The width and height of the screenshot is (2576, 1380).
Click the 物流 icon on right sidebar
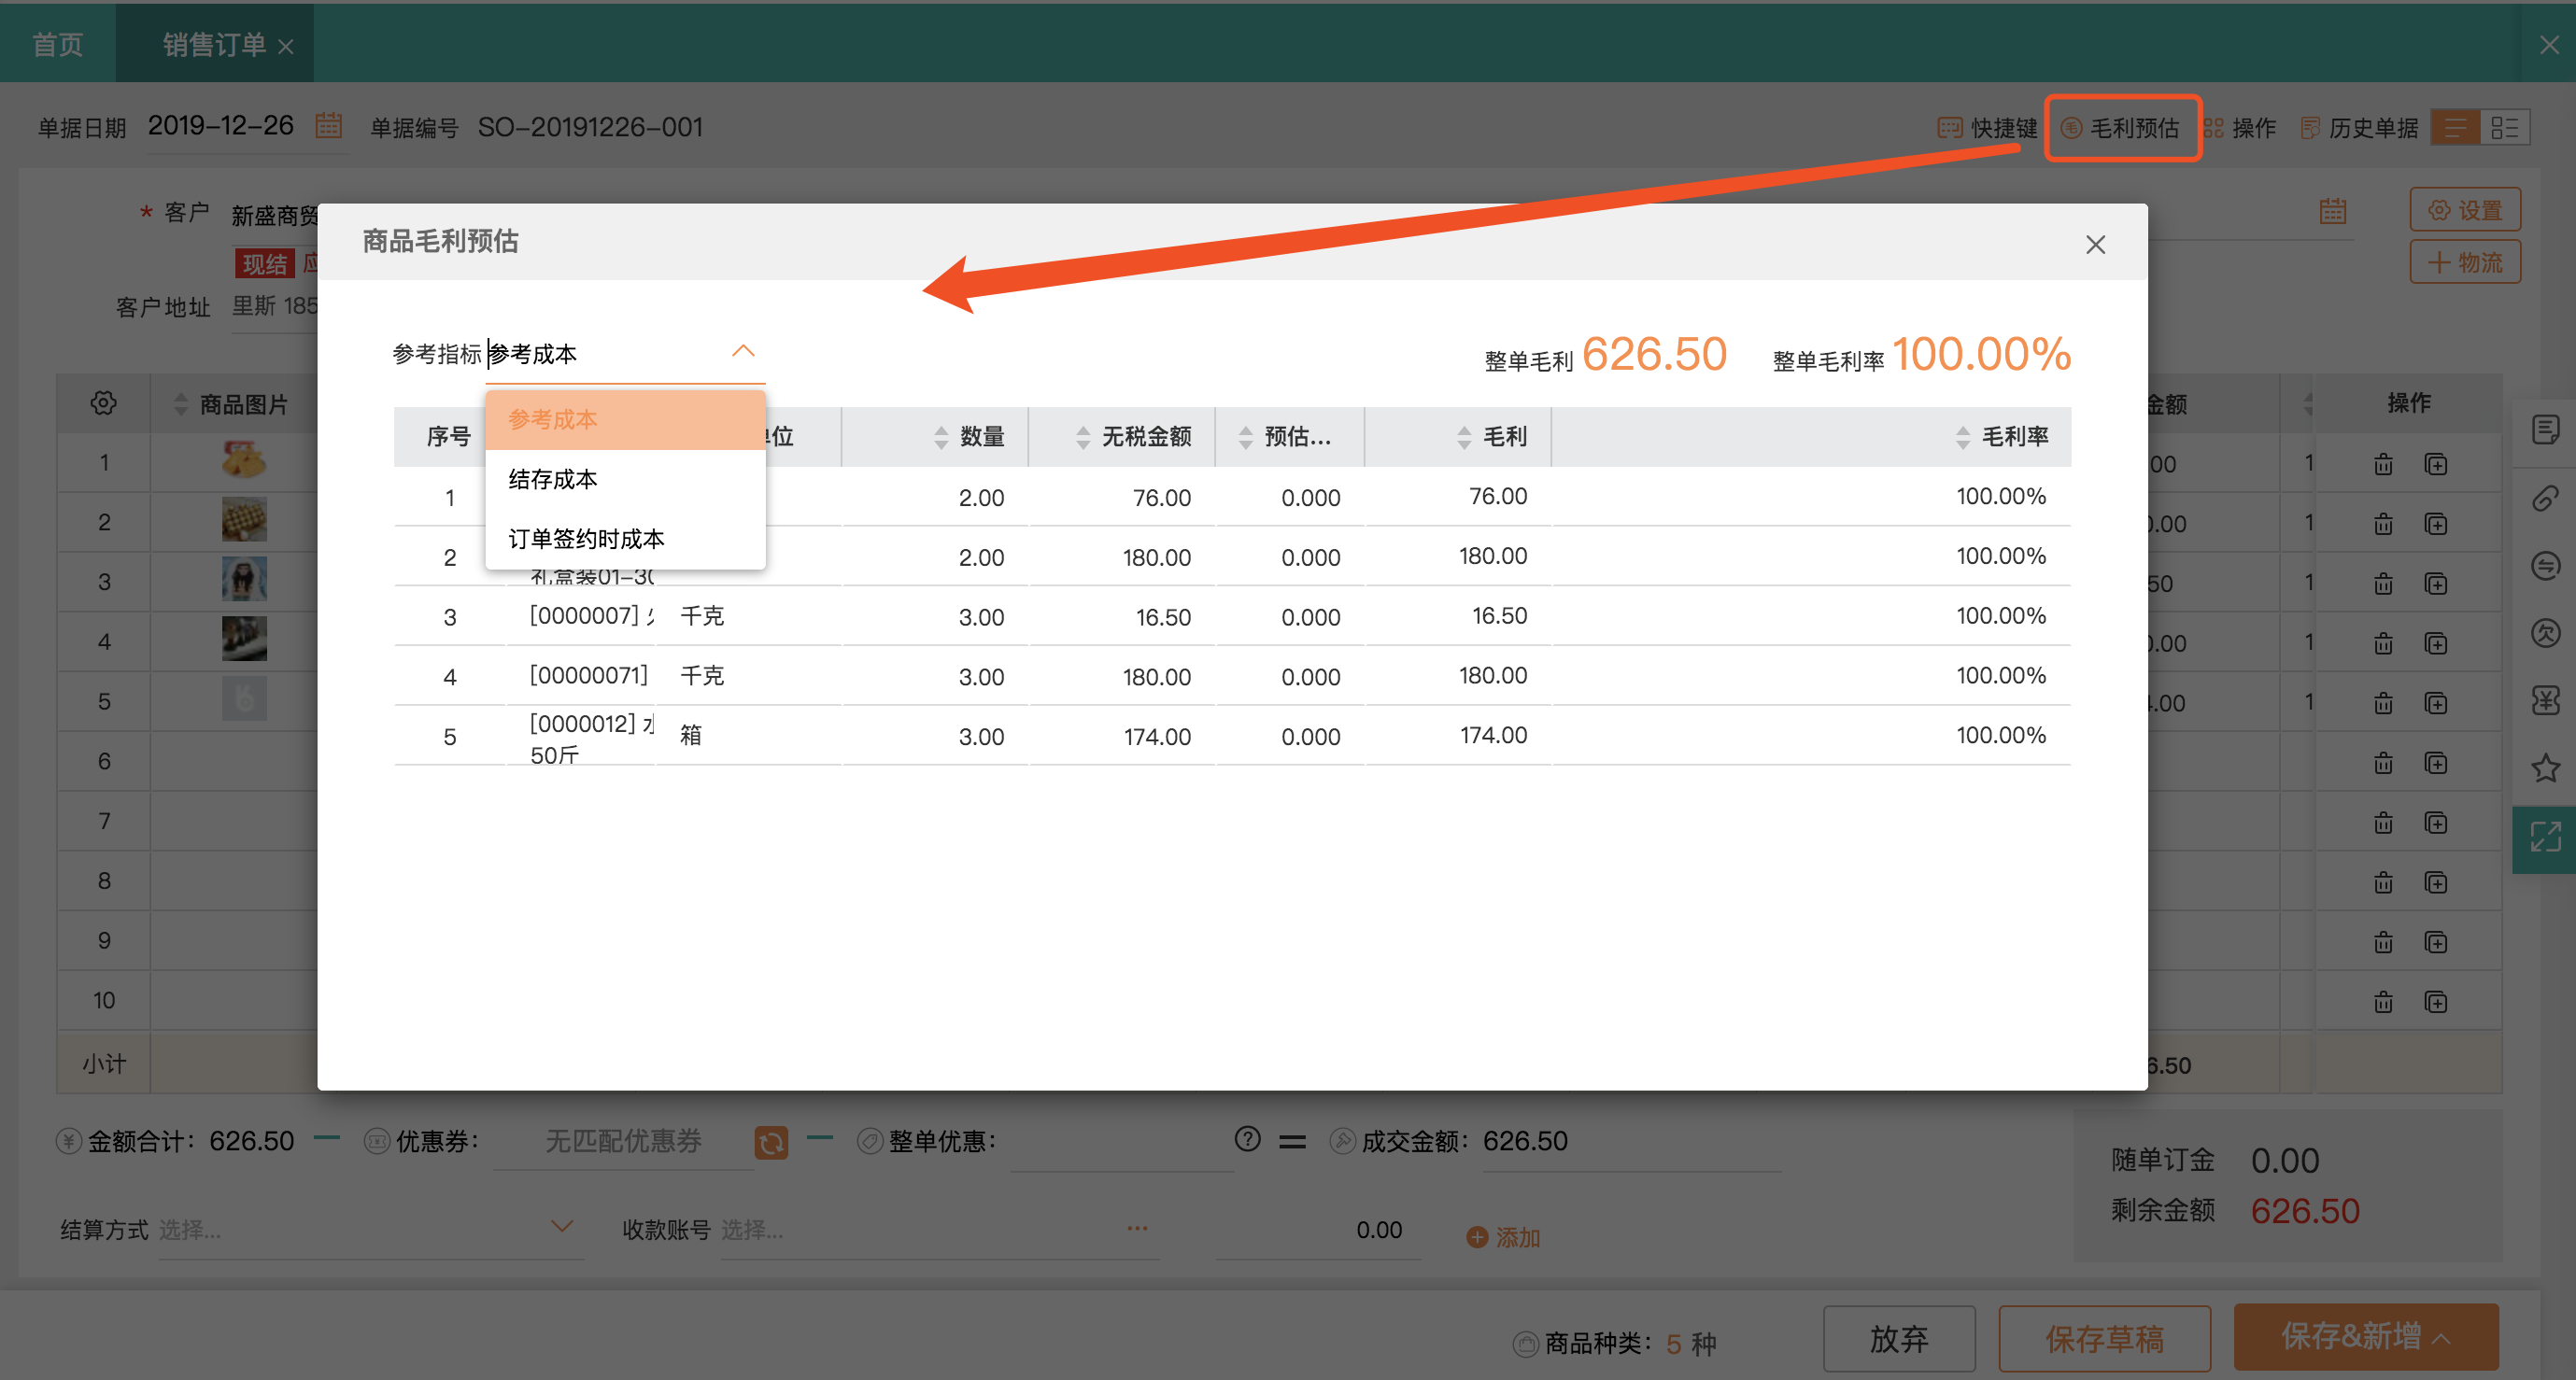coord(2462,264)
